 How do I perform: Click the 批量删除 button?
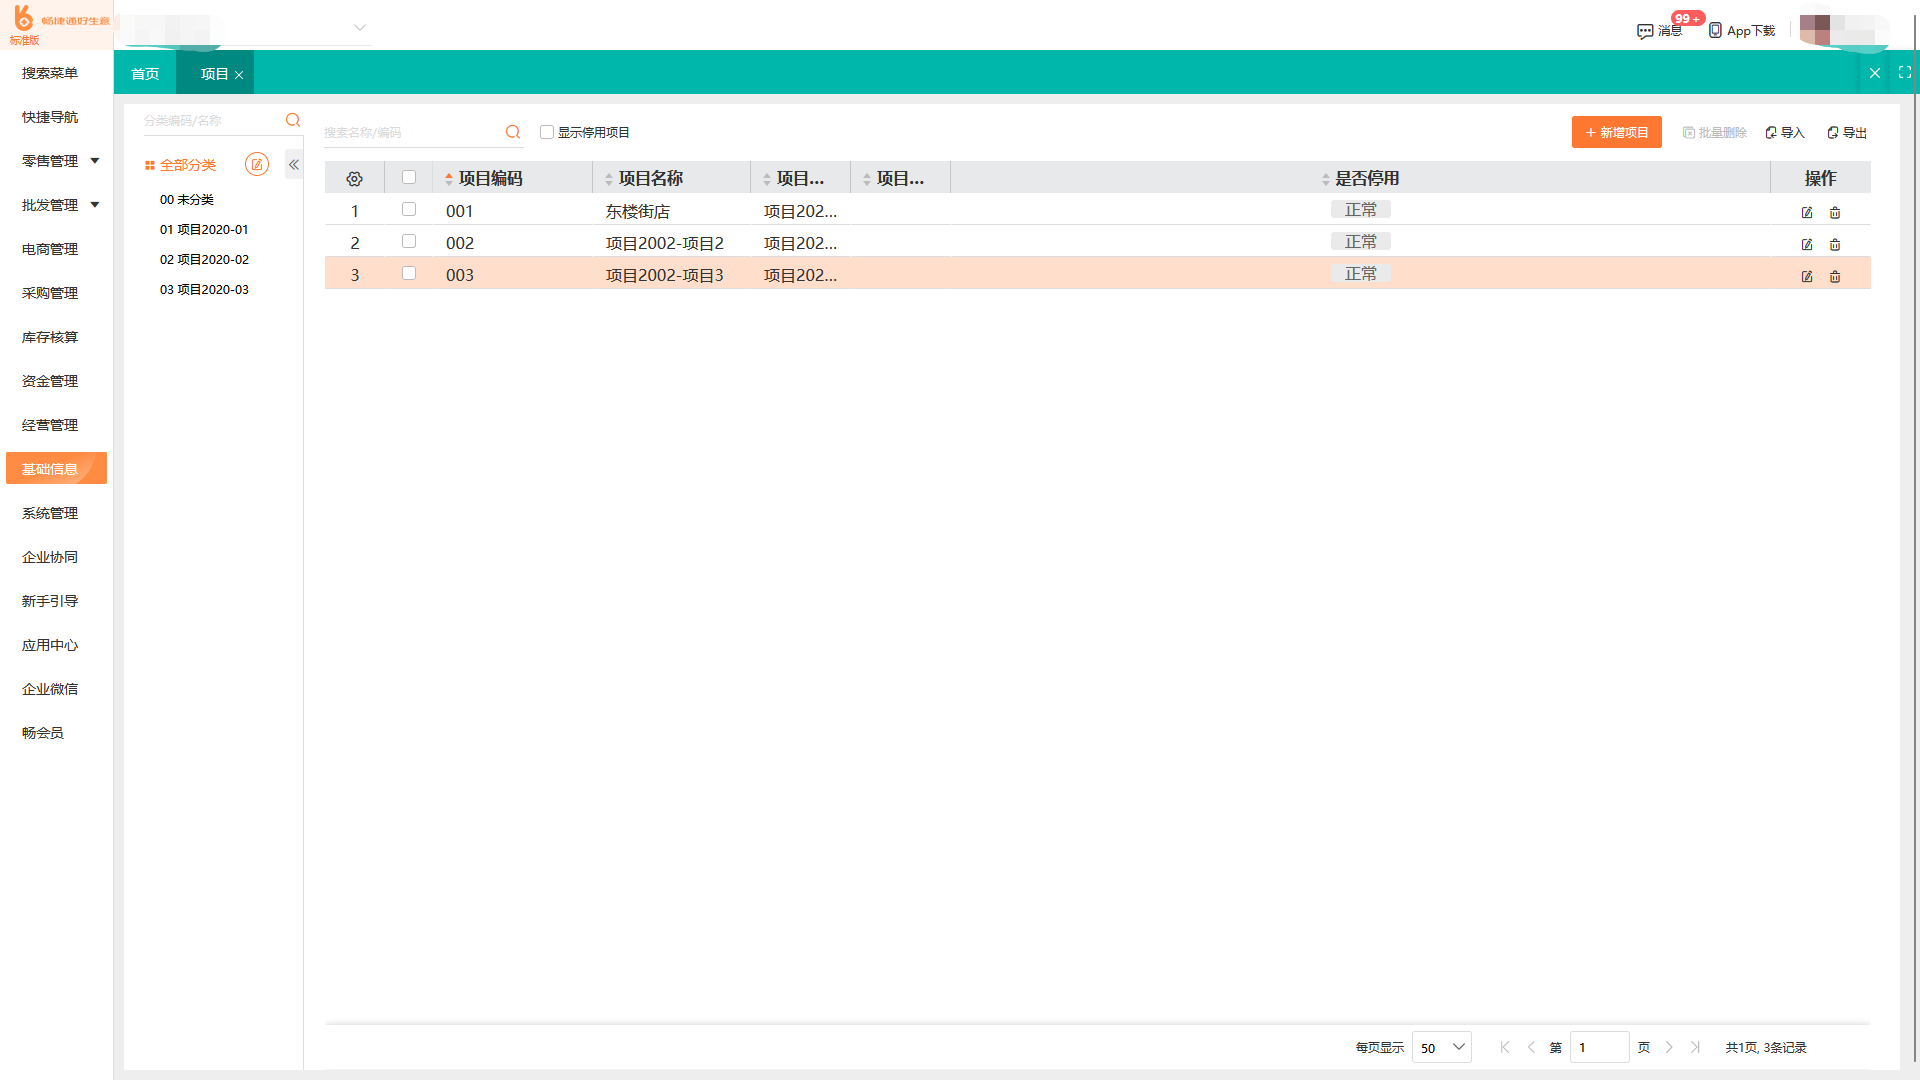click(x=1712, y=132)
